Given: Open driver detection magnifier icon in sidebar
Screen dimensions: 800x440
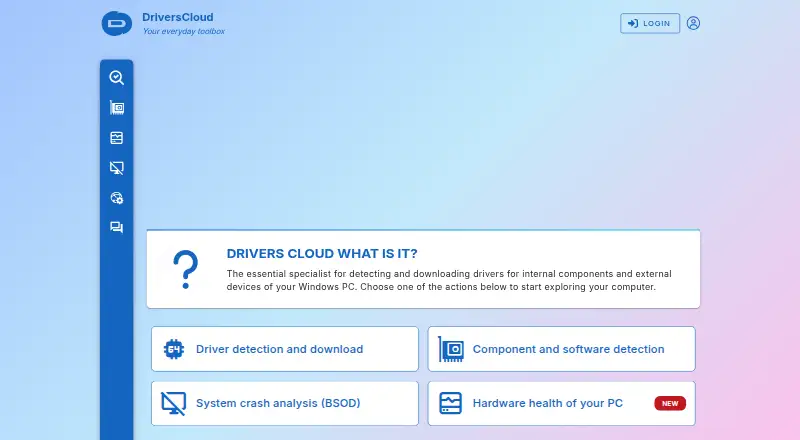Looking at the screenshot, I should [116, 78].
